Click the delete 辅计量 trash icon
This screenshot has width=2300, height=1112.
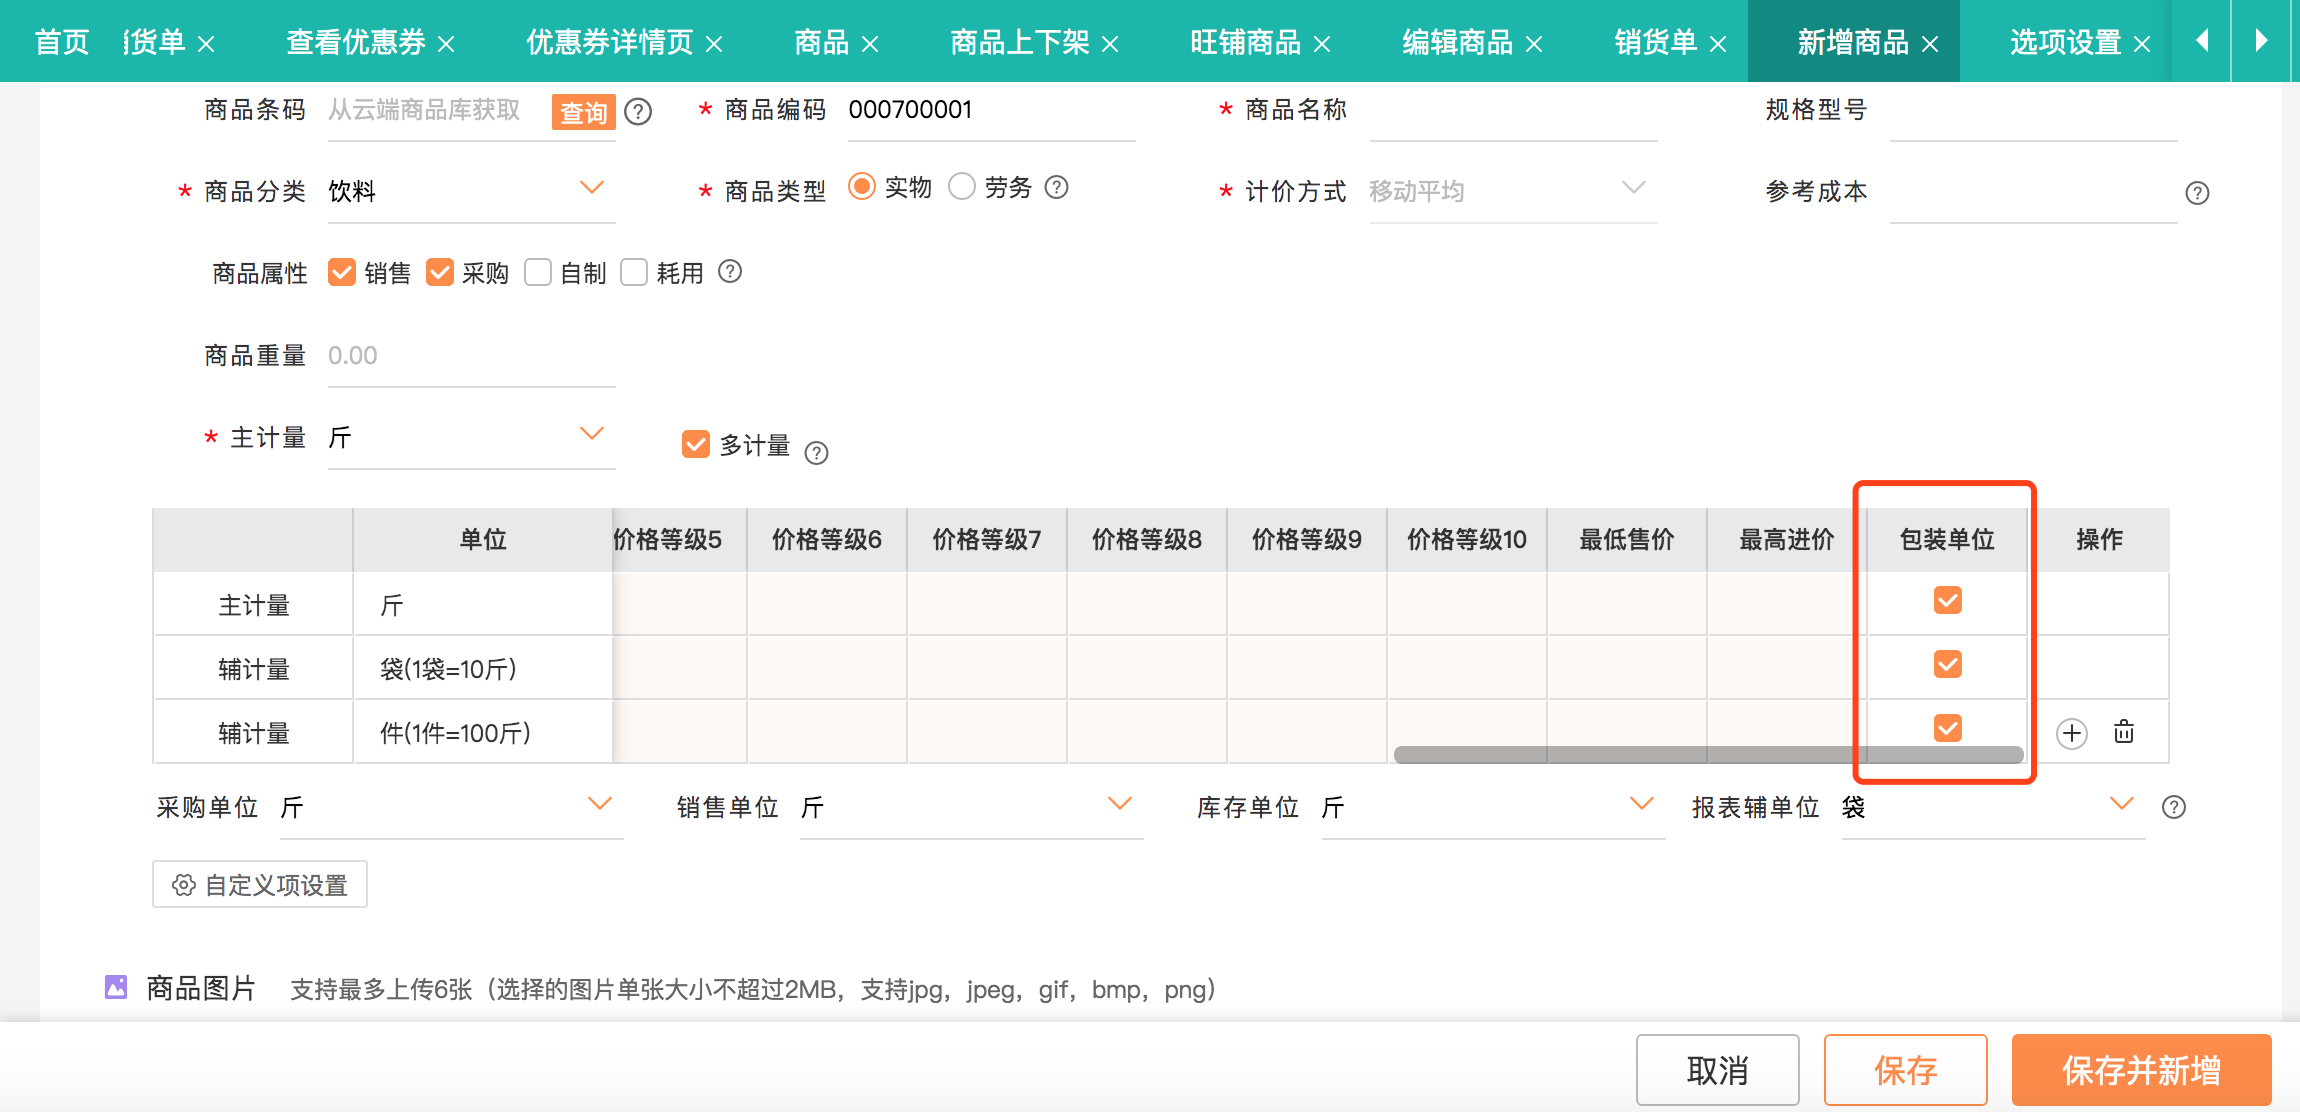(2124, 731)
